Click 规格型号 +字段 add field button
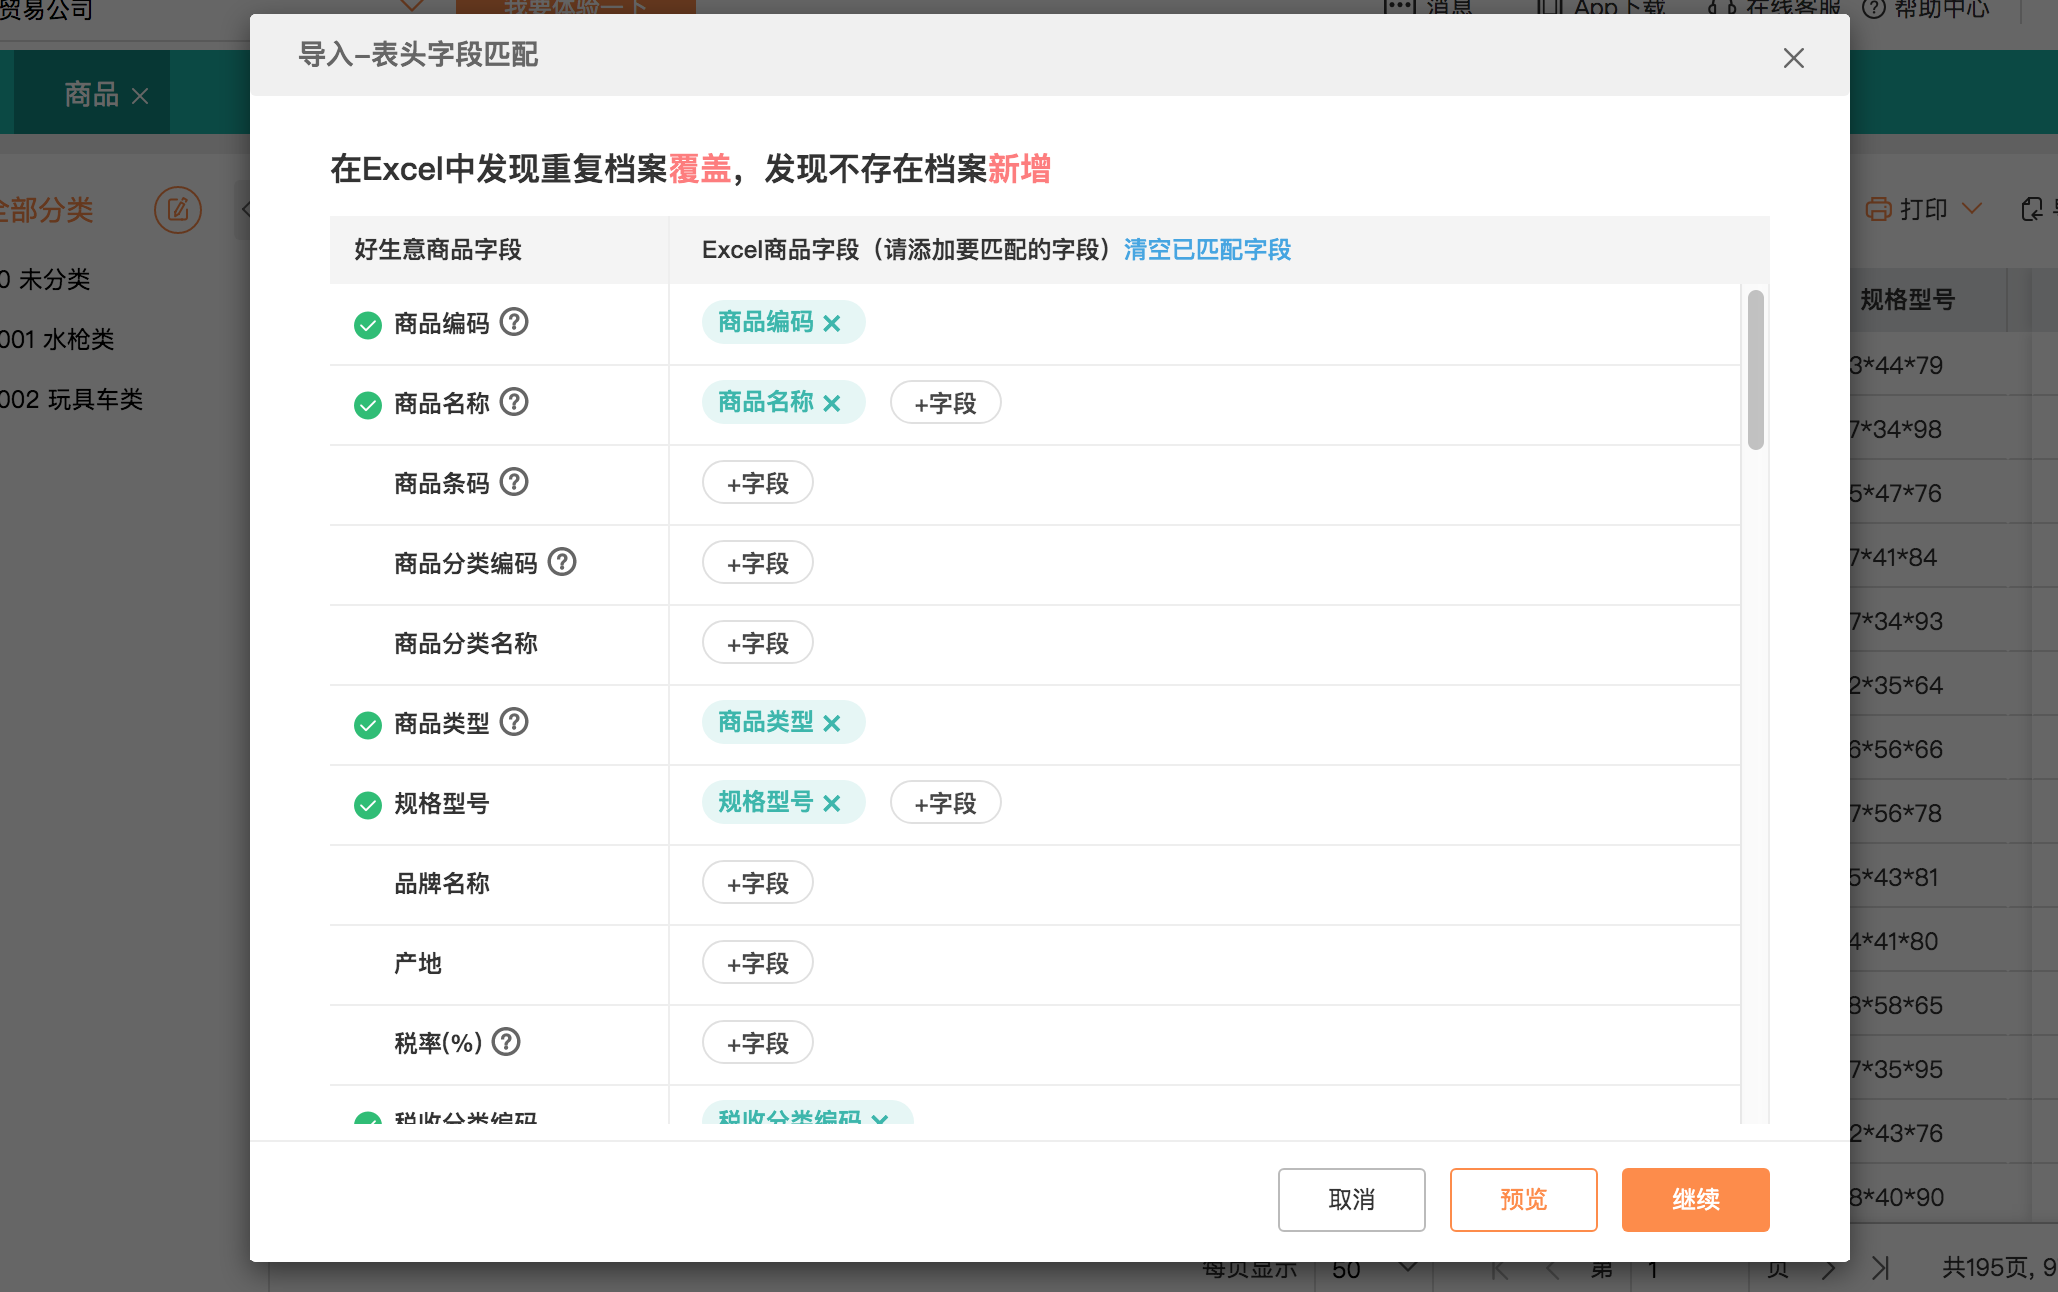2058x1292 pixels. coord(943,804)
